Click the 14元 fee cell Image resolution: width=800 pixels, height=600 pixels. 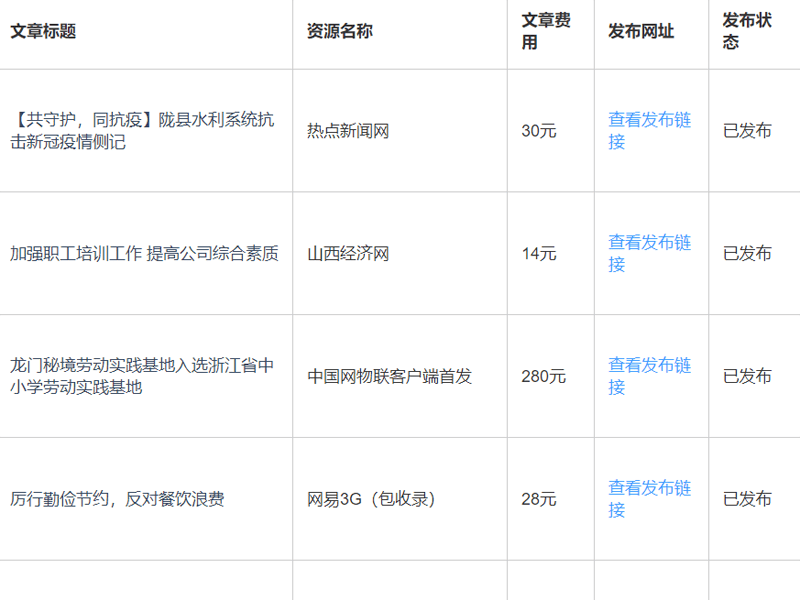pos(539,254)
